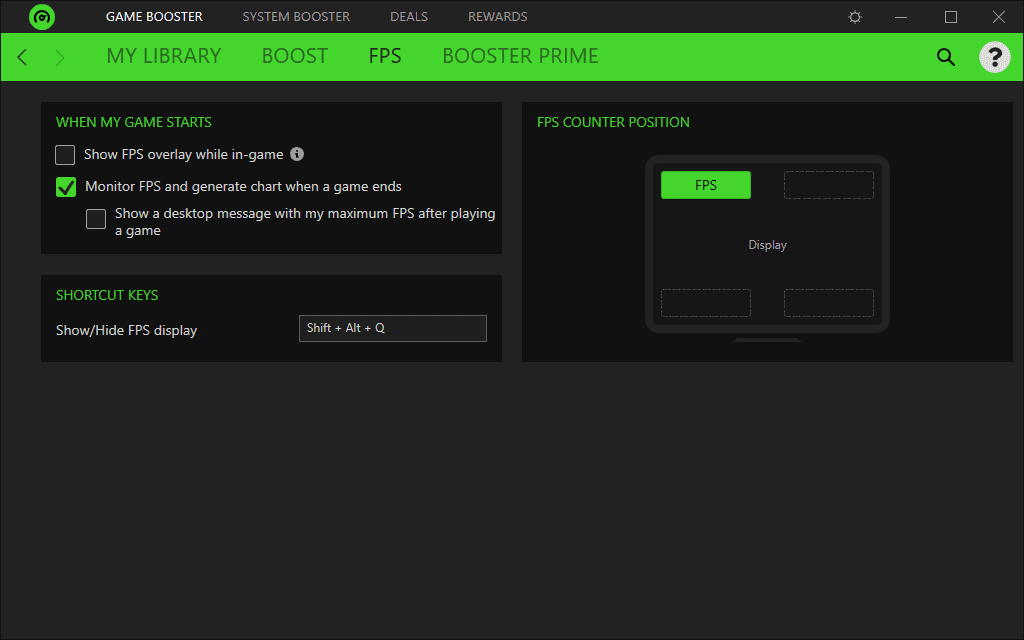Click the forward navigation arrow

[x=60, y=57]
